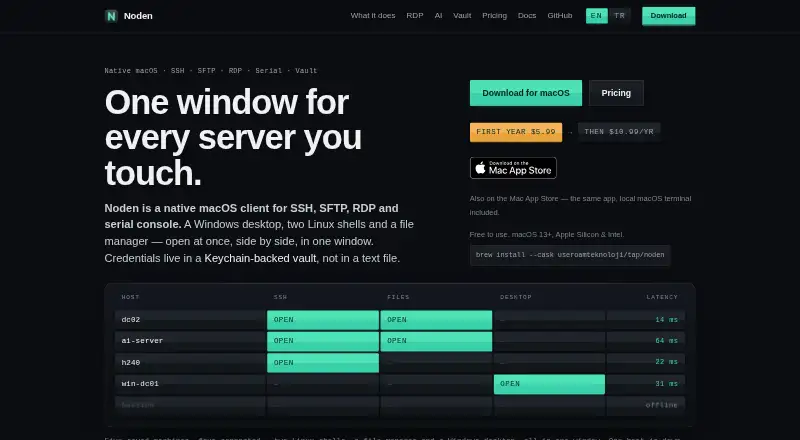
Task: Open the AI nav link
Action: tap(438, 16)
